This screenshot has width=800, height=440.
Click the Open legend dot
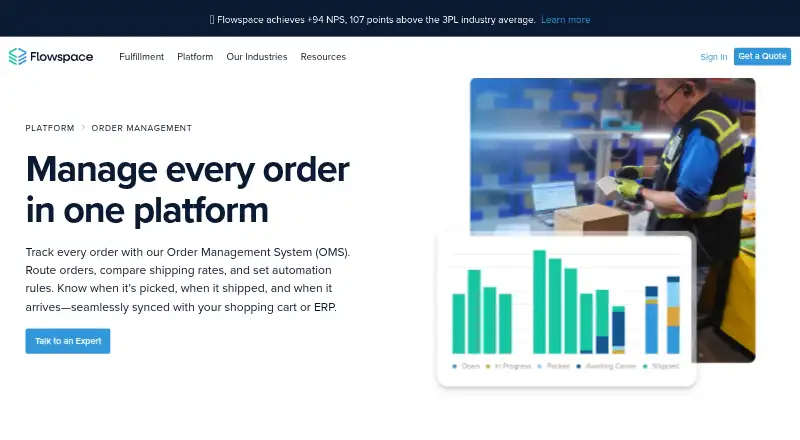[x=455, y=366]
